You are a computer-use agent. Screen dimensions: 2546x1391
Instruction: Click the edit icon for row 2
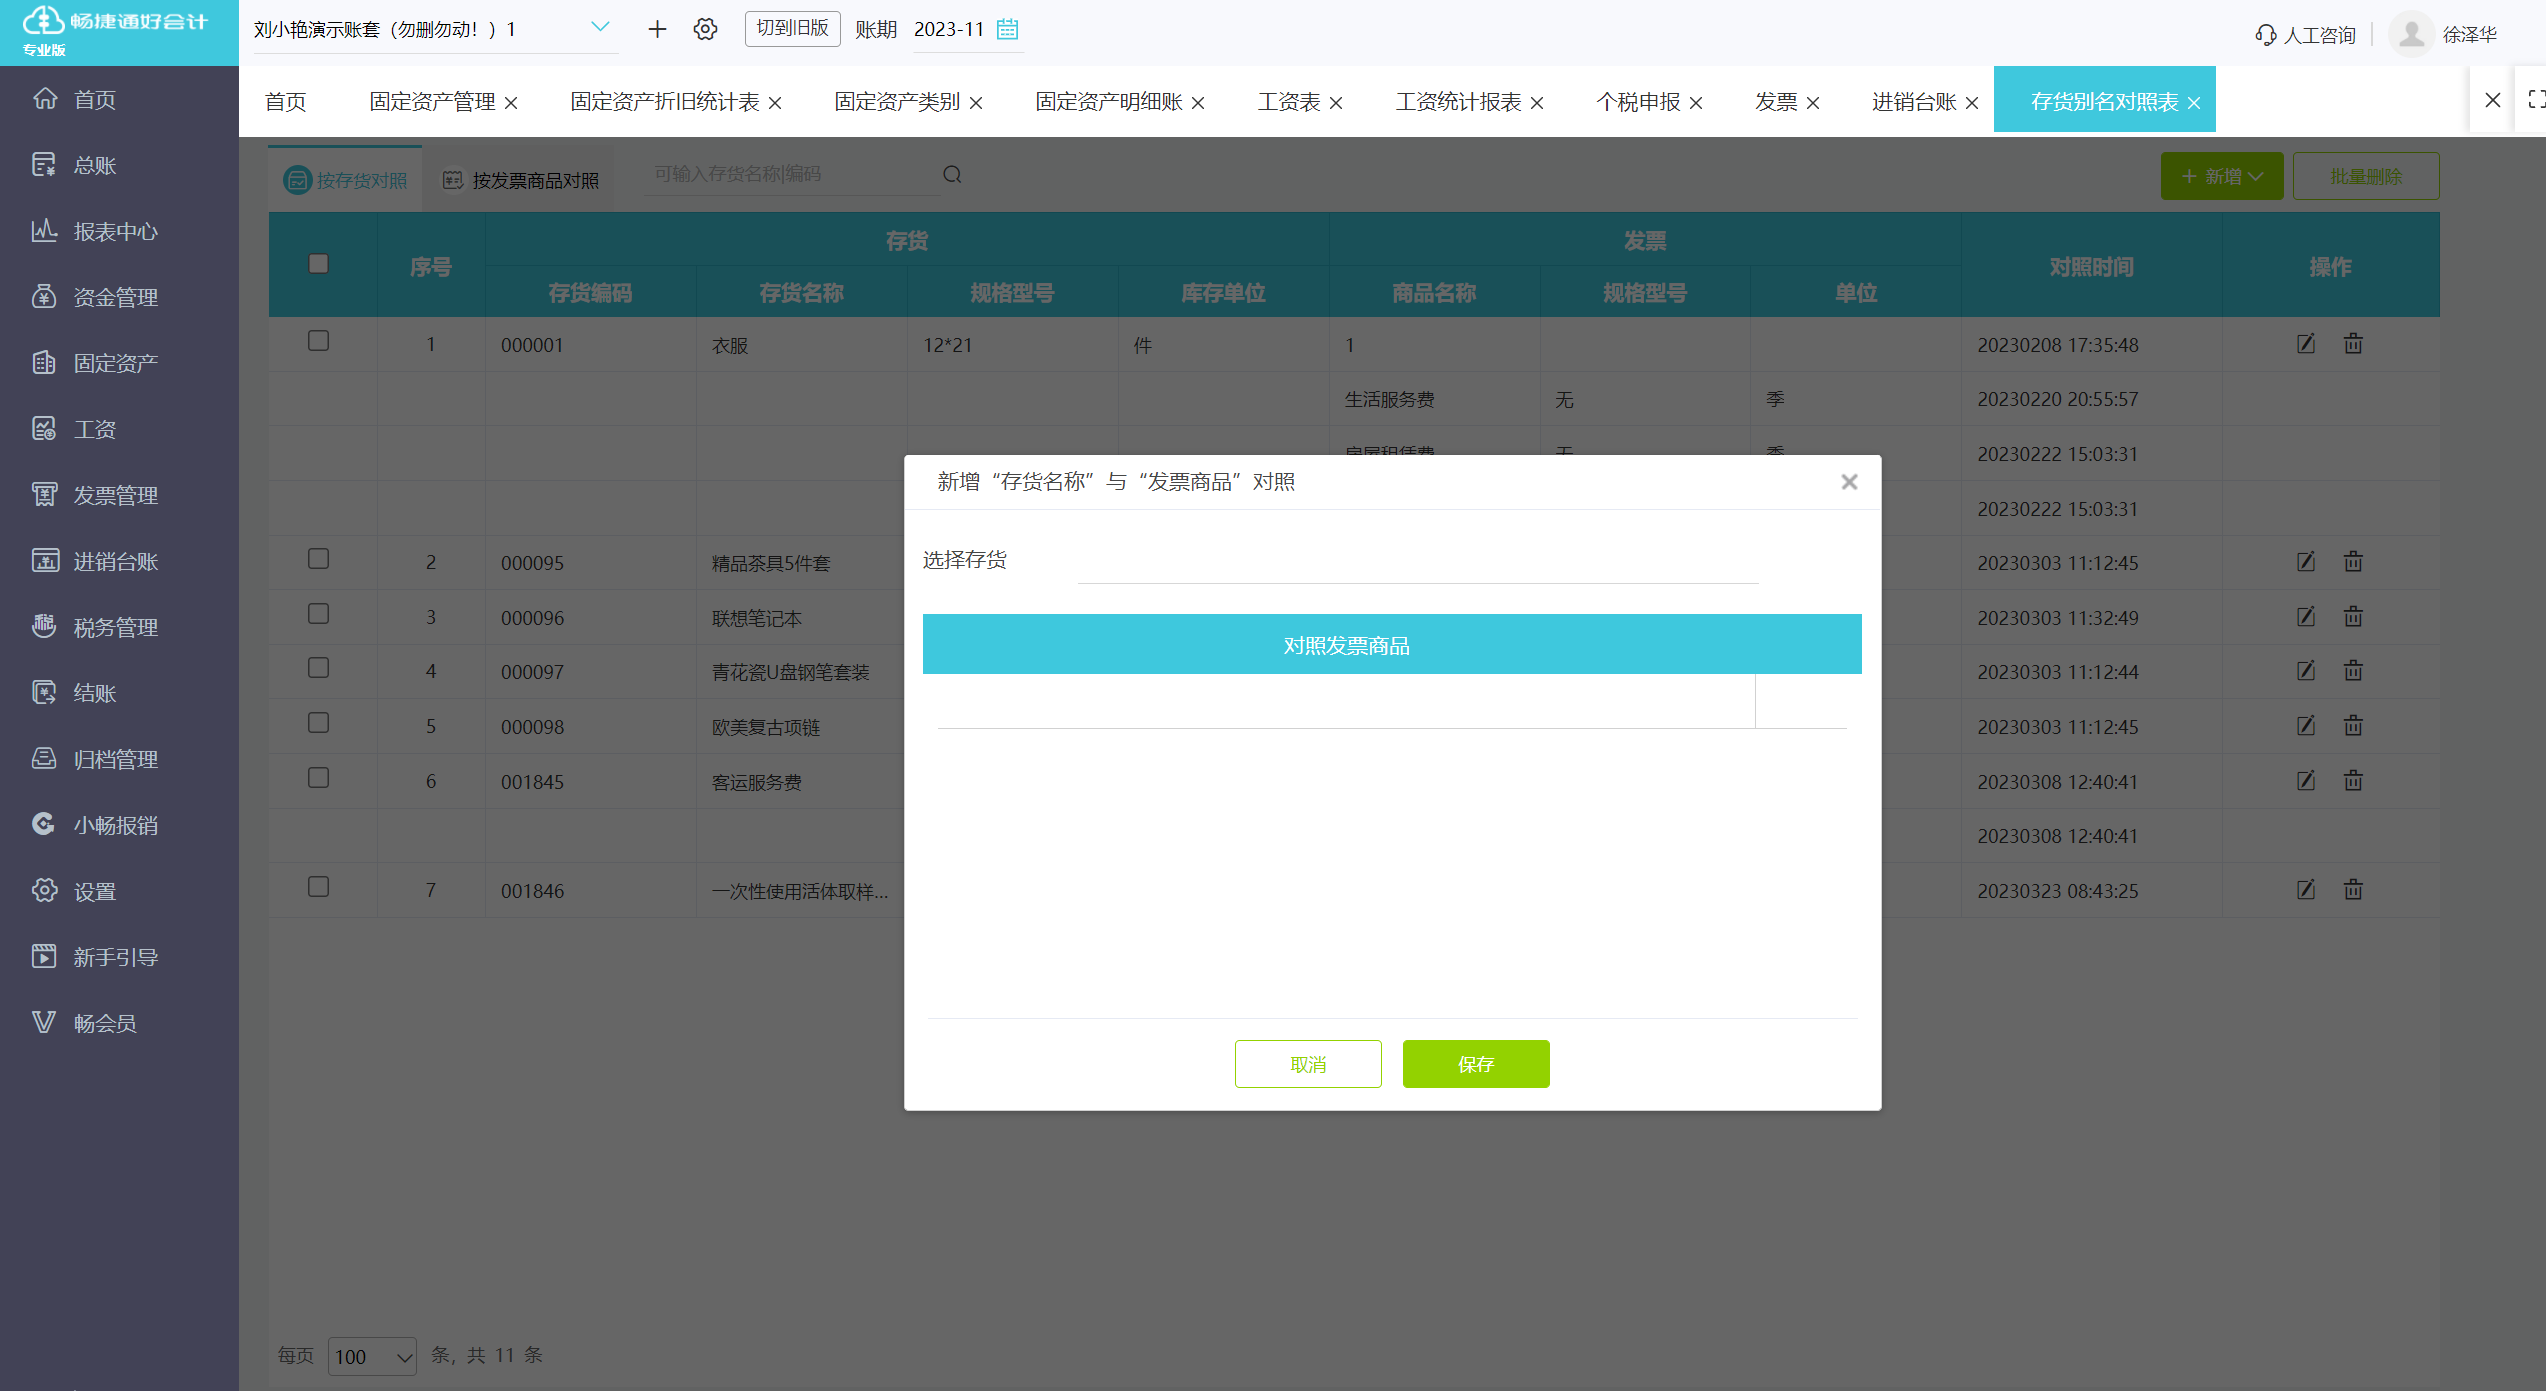tap(2306, 562)
